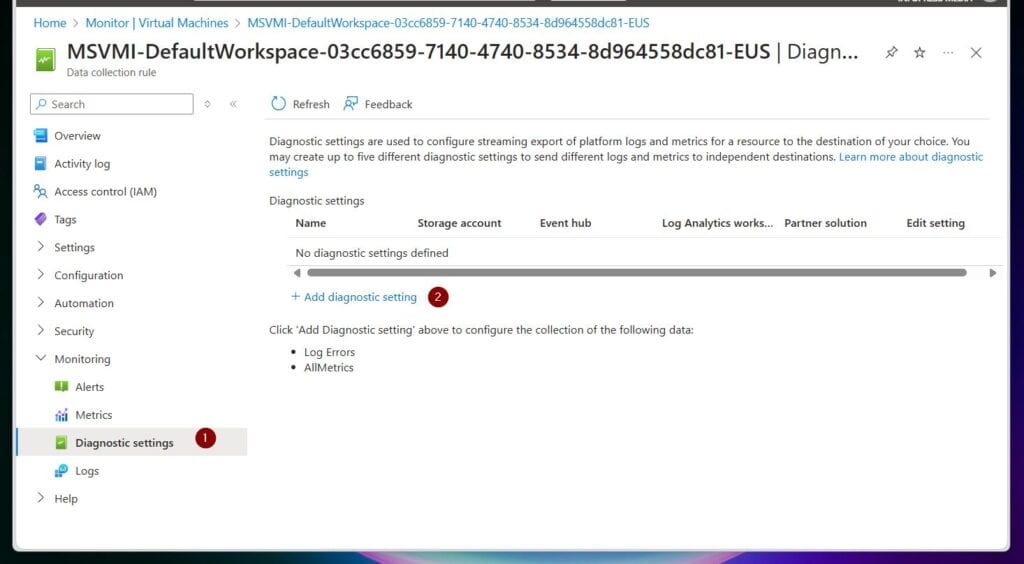Click the Access control (IAM) people icon
Image resolution: width=1024 pixels, height=564 pixels.
40,192
